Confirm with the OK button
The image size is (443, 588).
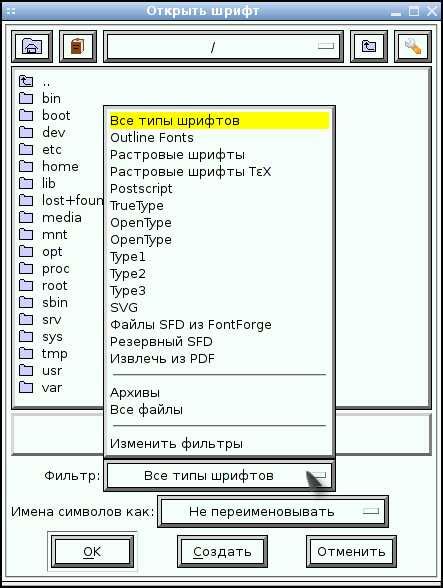(x=92, y=552)
